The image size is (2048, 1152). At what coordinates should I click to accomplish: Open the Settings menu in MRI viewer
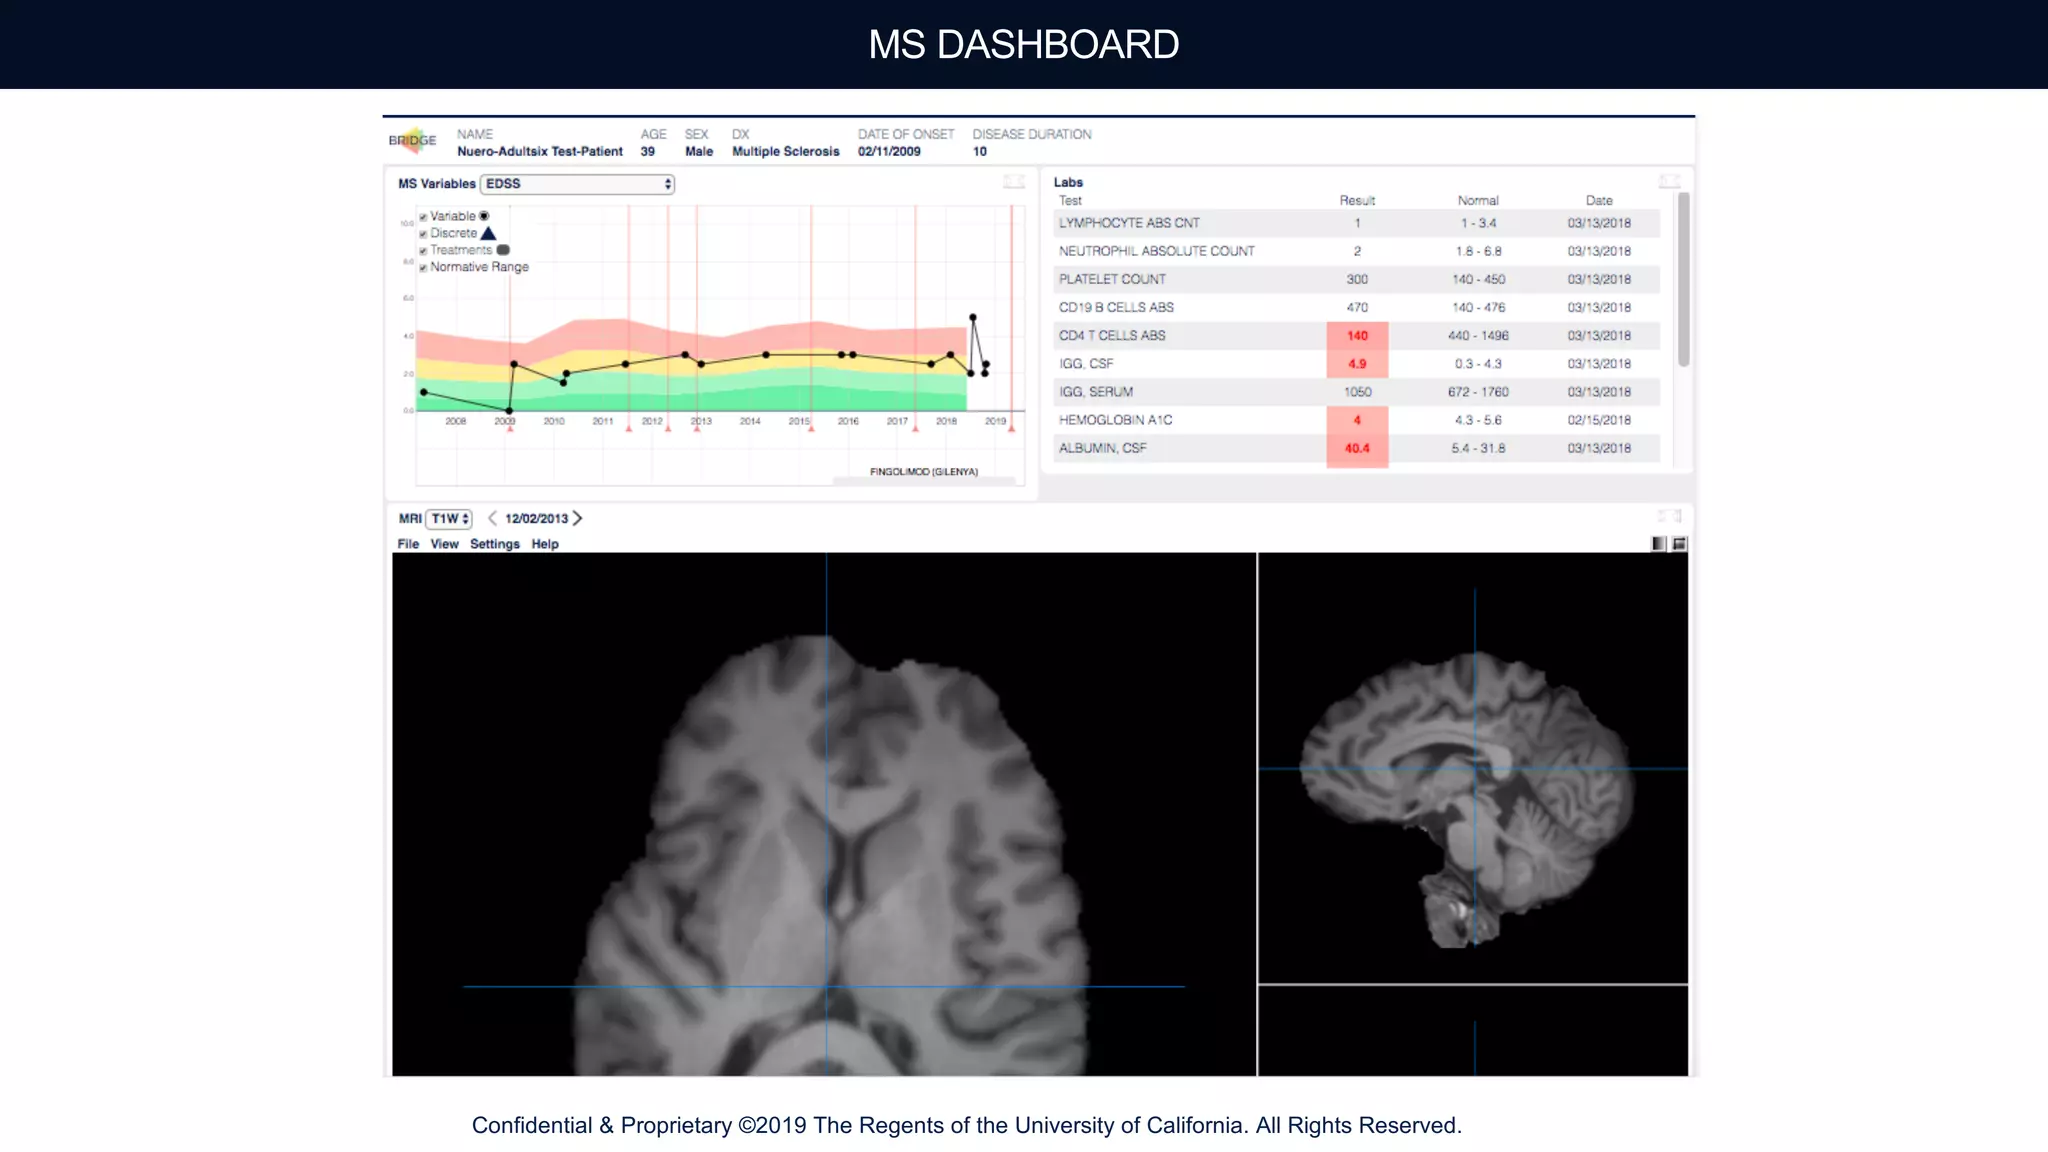[495, 544]
